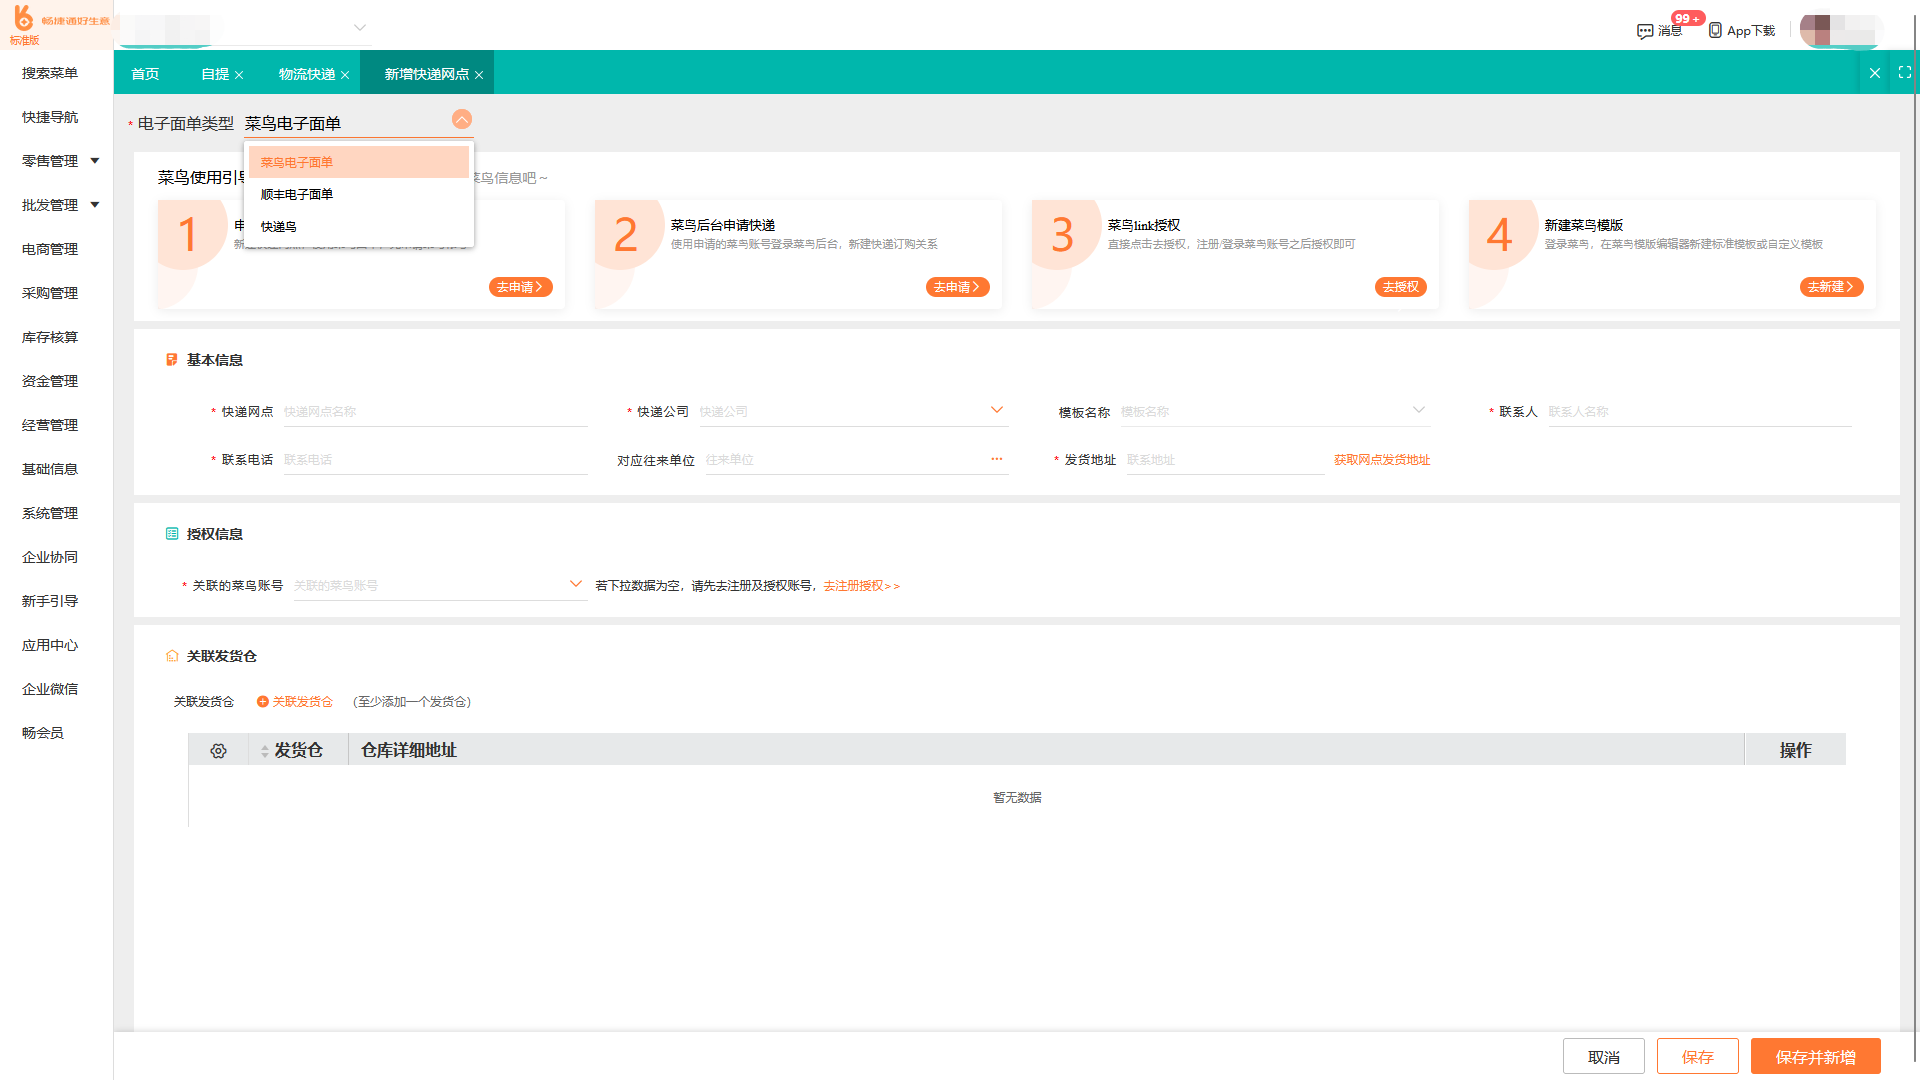Click the close icon on 电子面单类型 dropdown
This screenshot has height=1080, width=1920.
462,120
